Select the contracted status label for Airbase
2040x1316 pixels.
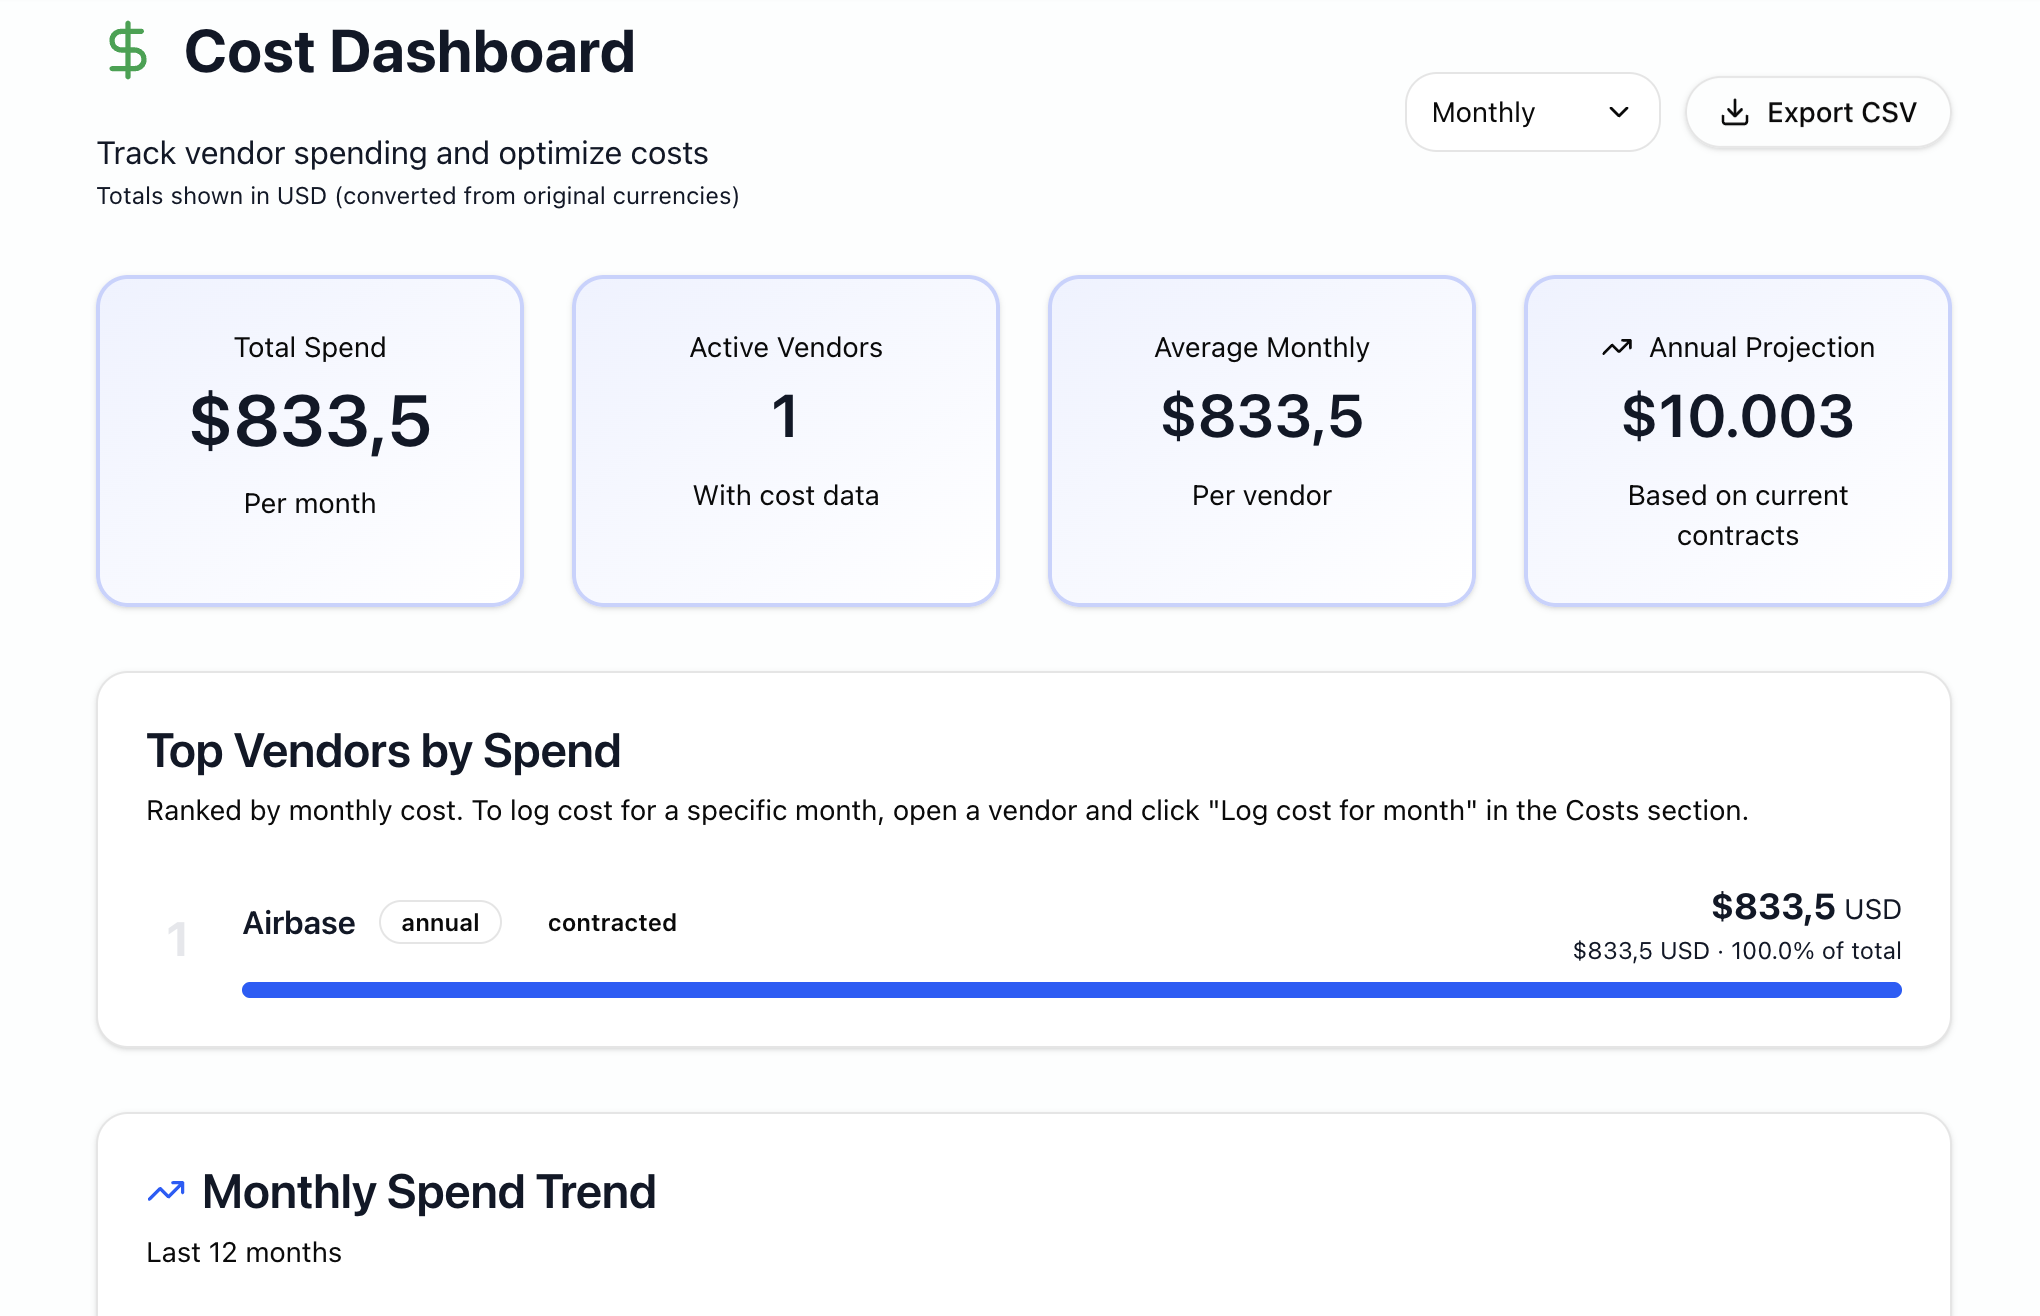(612, 922)
